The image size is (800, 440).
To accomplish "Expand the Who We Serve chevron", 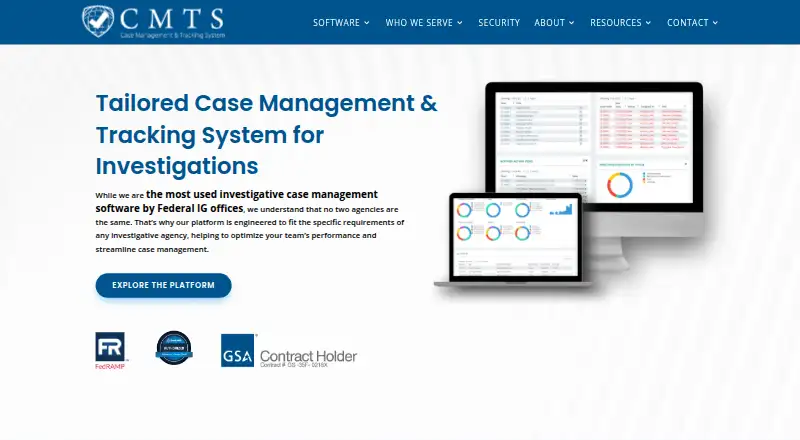I will point(460,22).
